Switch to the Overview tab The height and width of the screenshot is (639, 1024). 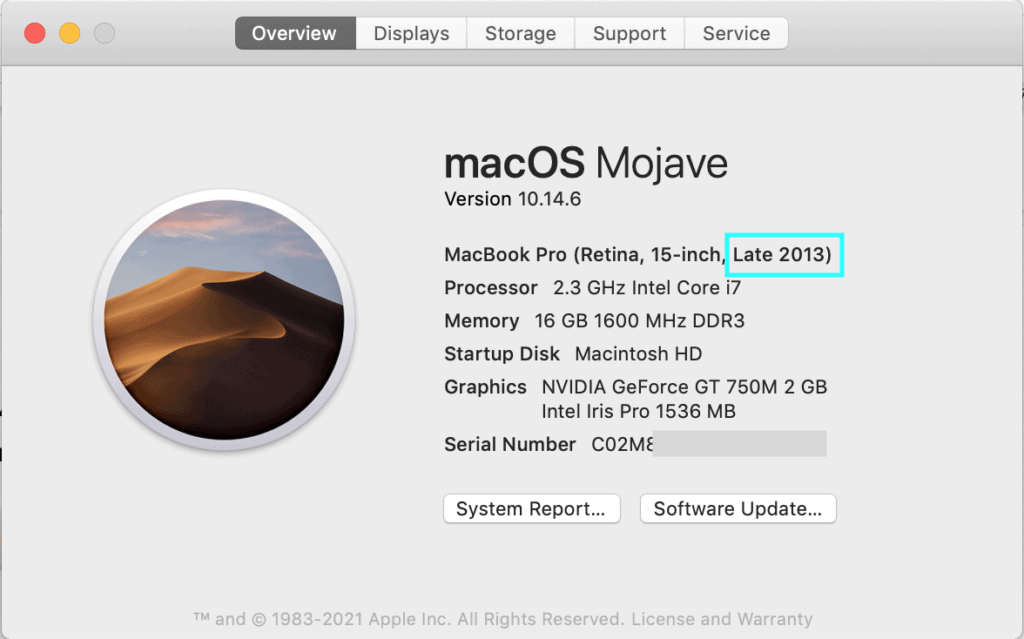click(x=294, y=33)
